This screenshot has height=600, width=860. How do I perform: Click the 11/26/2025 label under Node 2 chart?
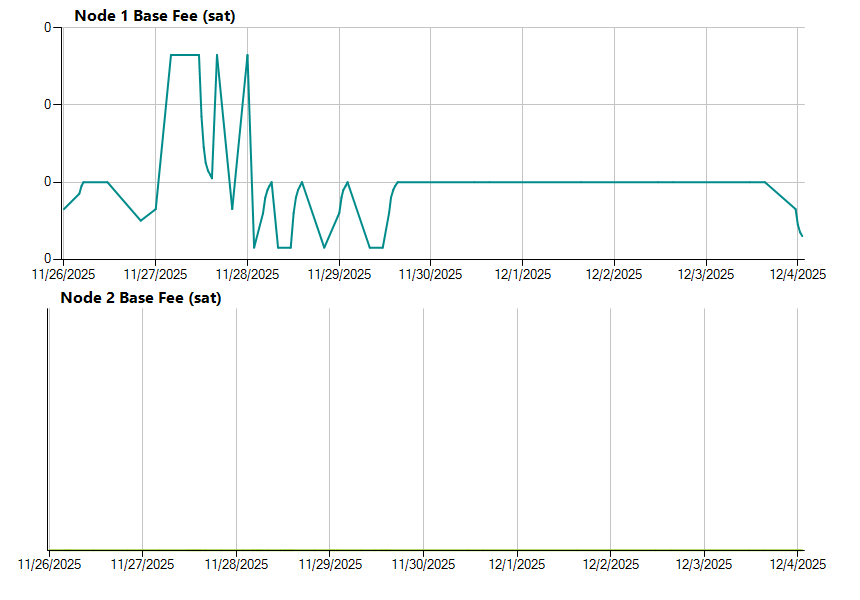click(x=50, y=564)
